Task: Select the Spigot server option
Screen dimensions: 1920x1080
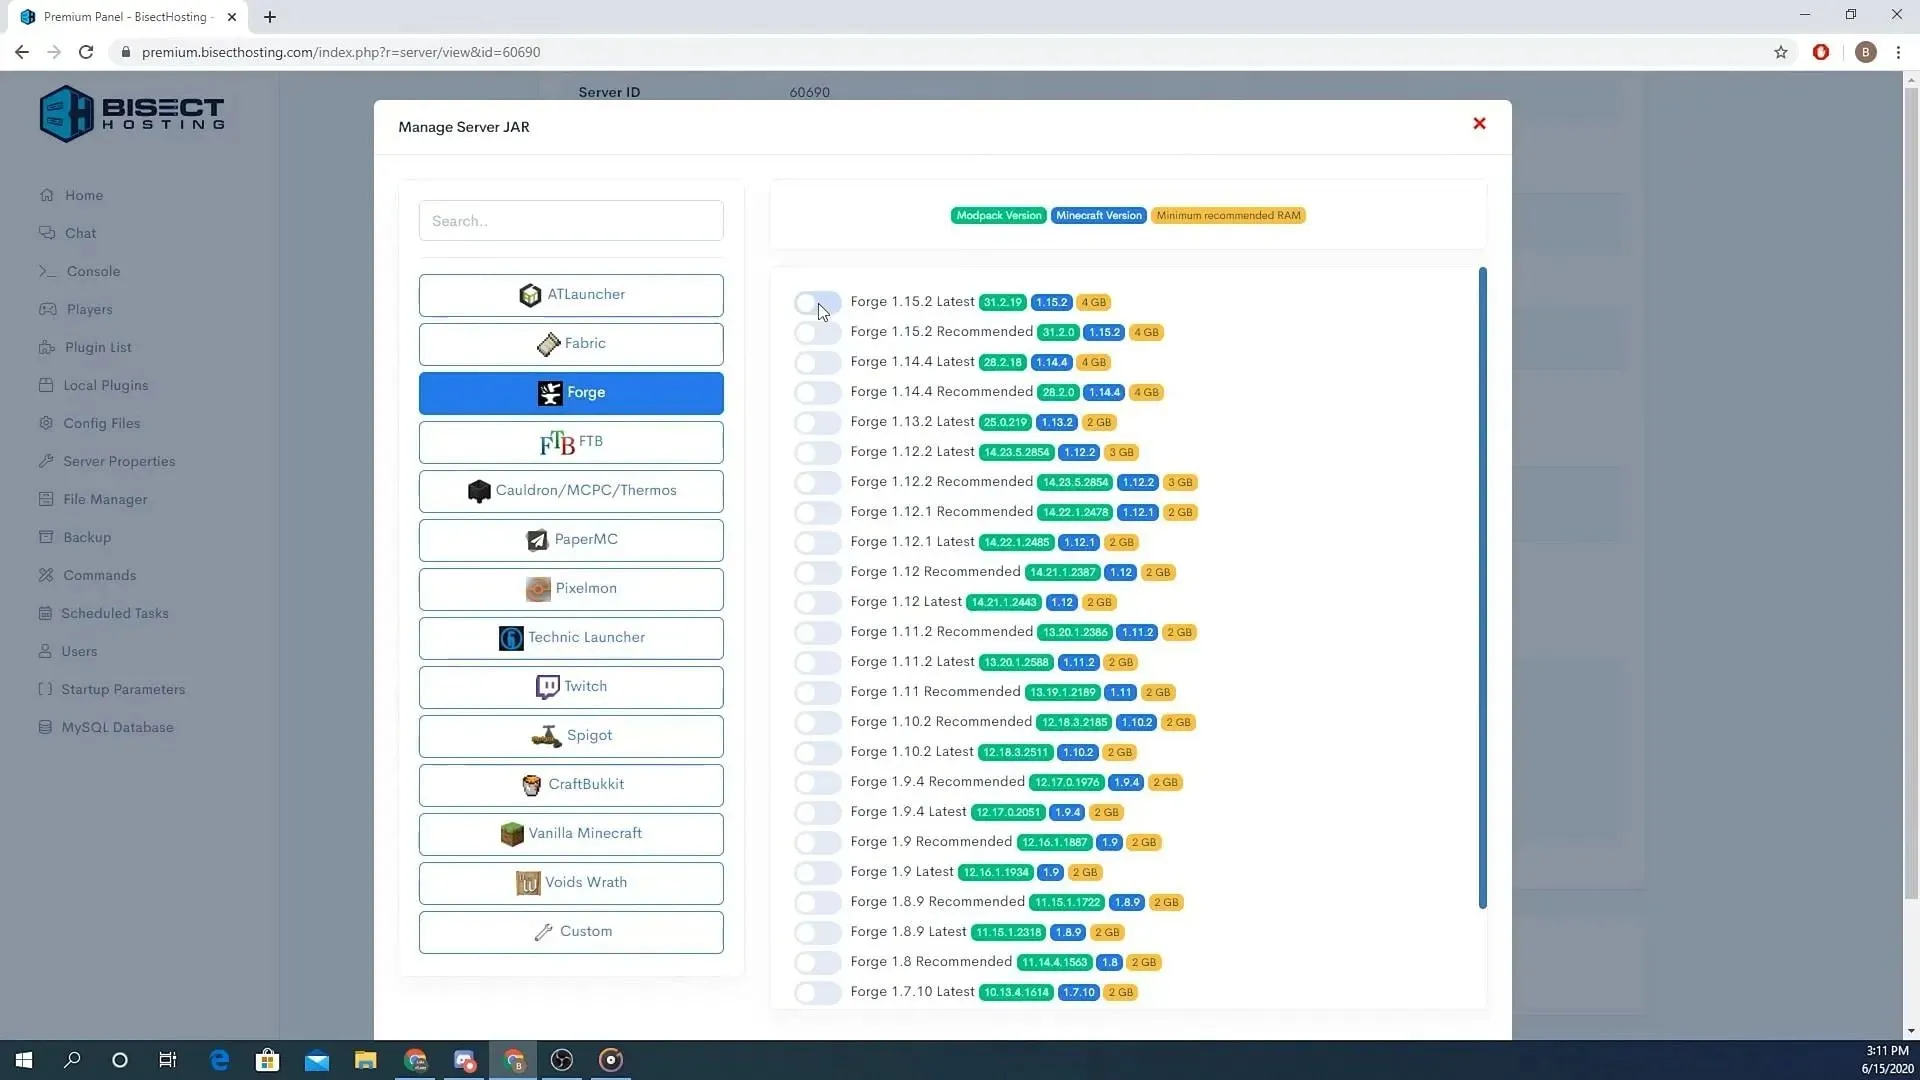Action: [x=571, y=735]
